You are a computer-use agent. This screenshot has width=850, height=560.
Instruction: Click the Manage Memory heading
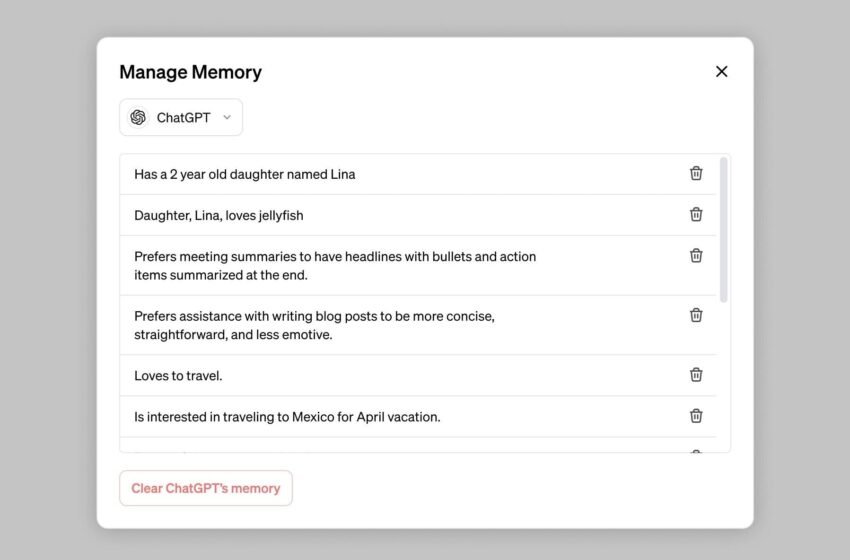(190, 72)
